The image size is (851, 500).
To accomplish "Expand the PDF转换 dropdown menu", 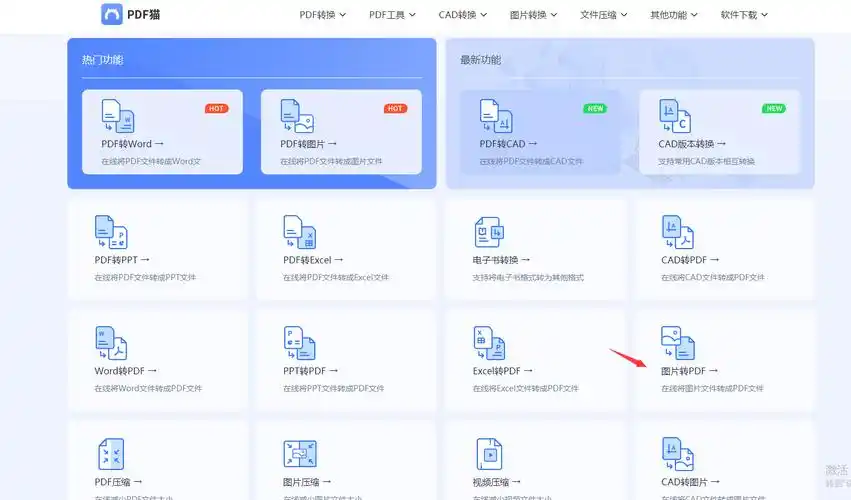I will pos(323,15).
